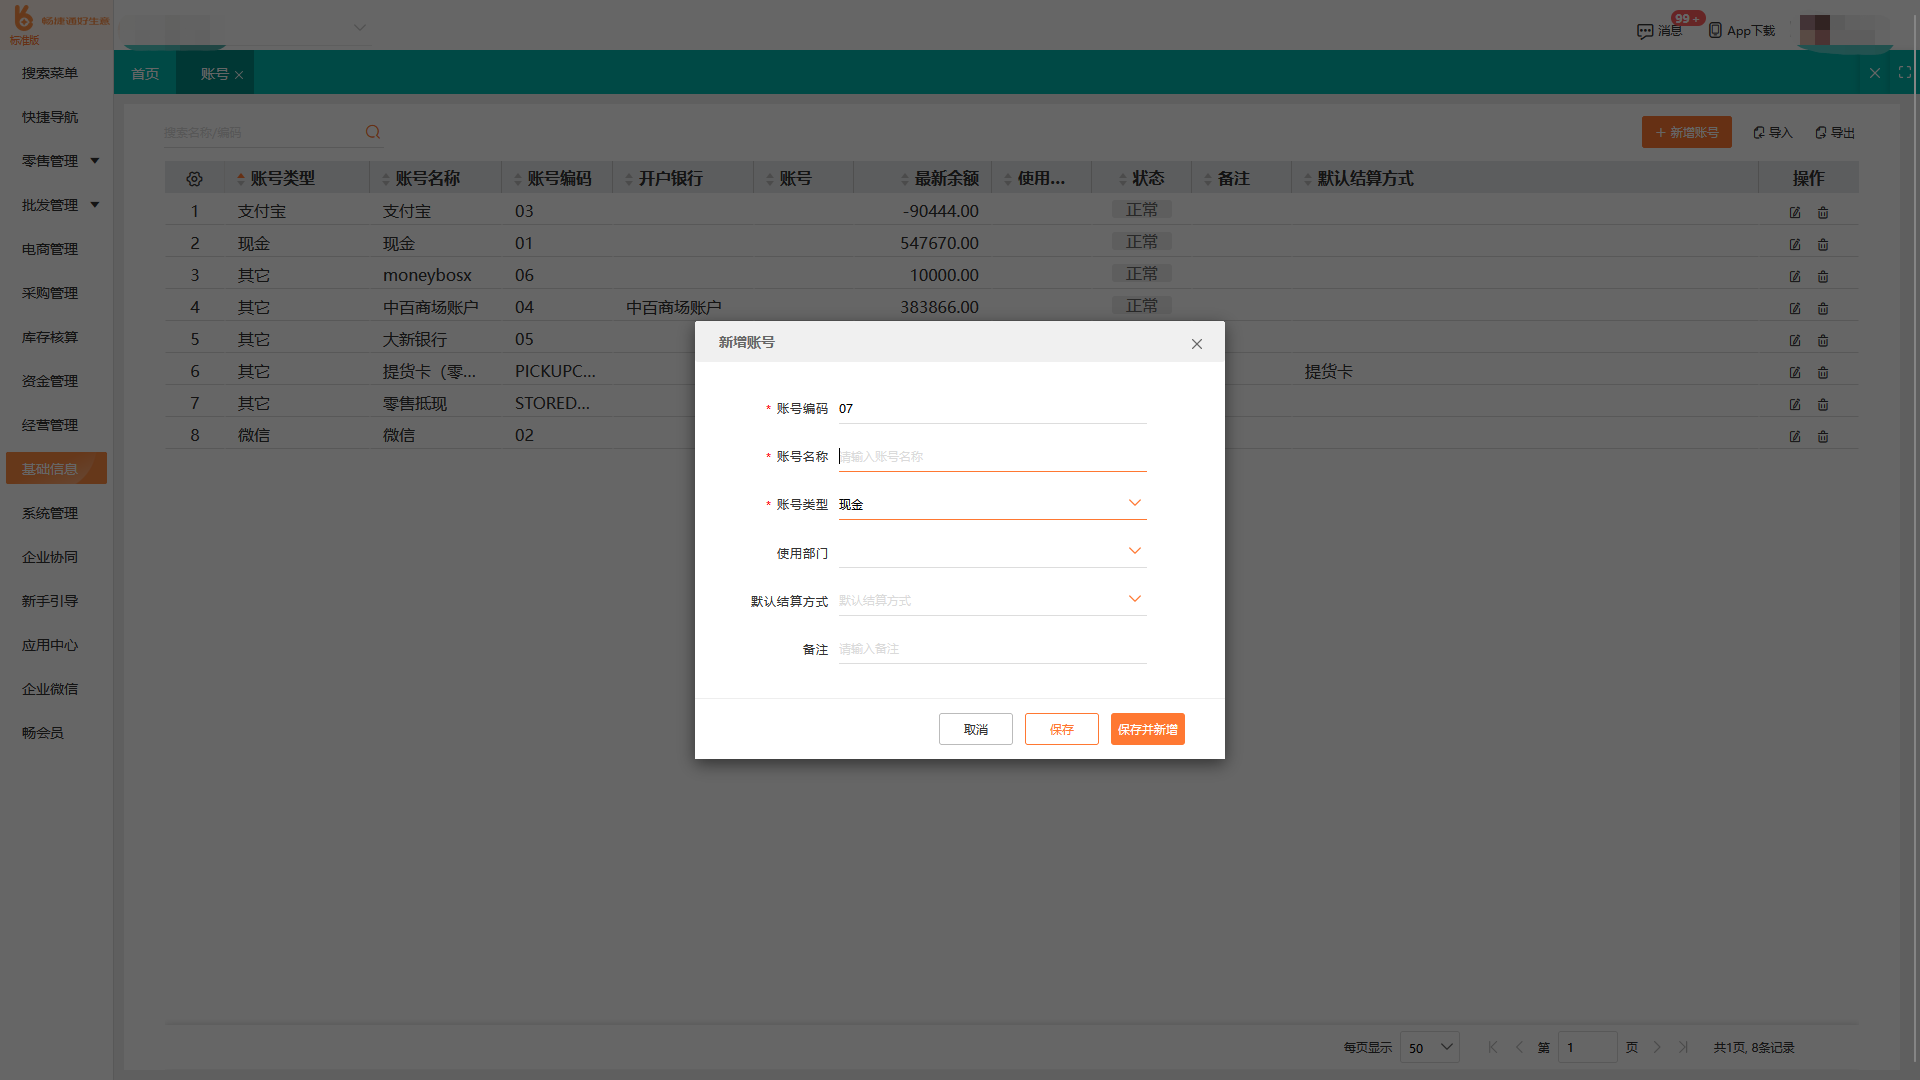The image size is (1920, 1080).
Task: Click the add new account button
Action: (x=1689, y=132)
